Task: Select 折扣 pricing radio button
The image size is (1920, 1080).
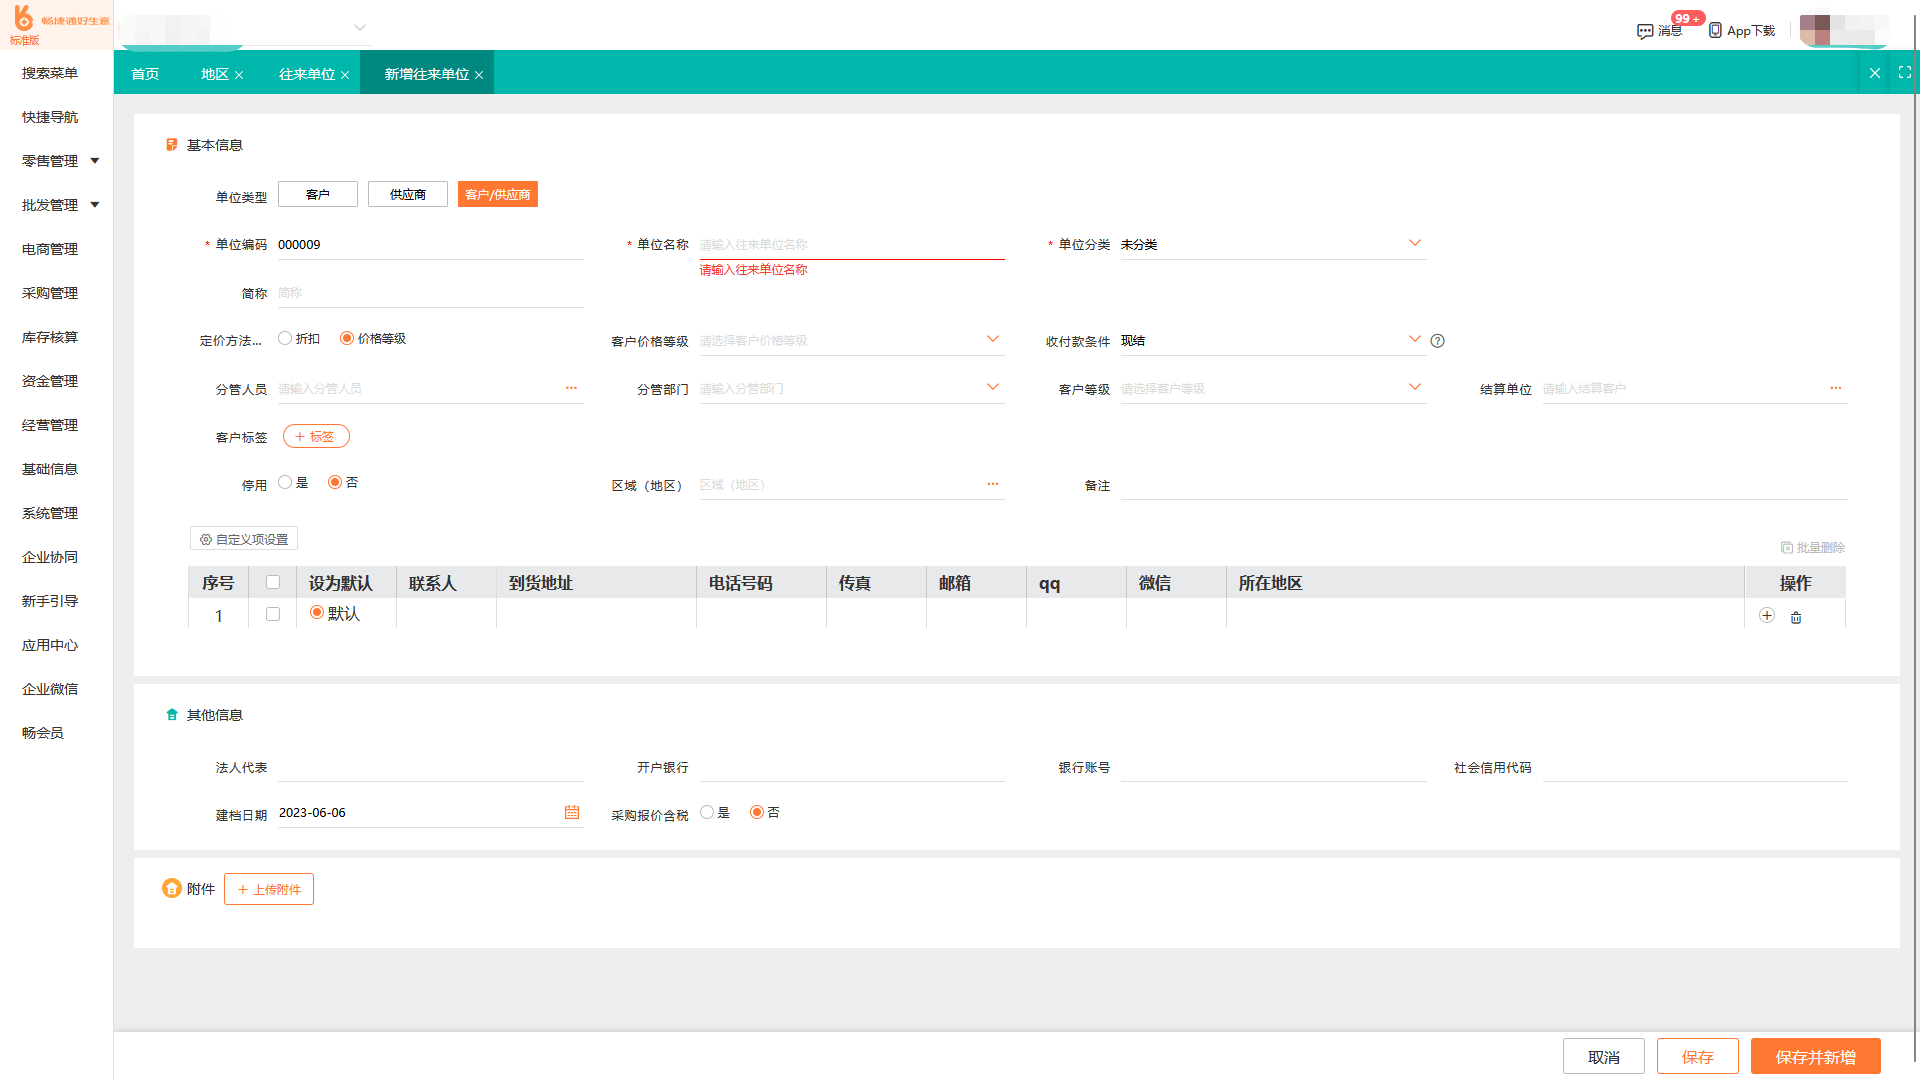Action: (285, 340)
